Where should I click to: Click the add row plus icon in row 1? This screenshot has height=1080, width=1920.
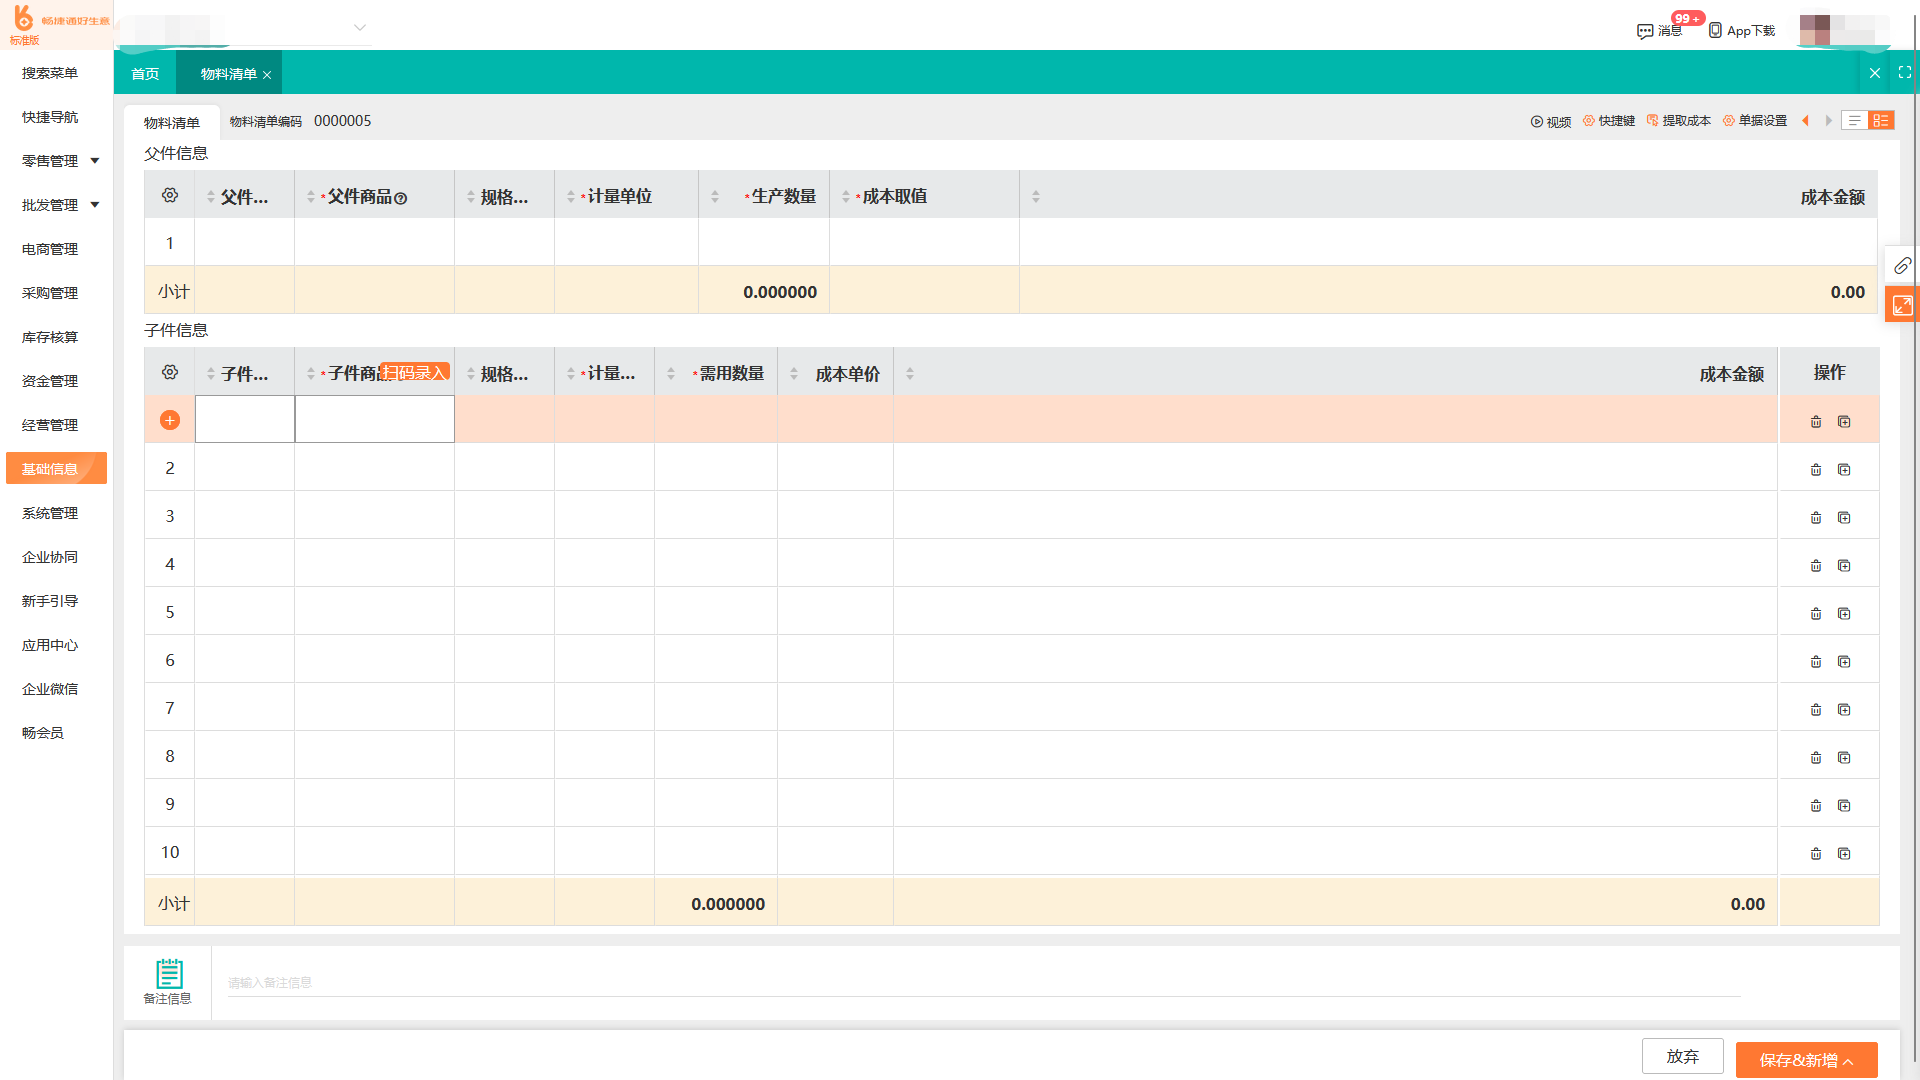(x=169, y=421)
